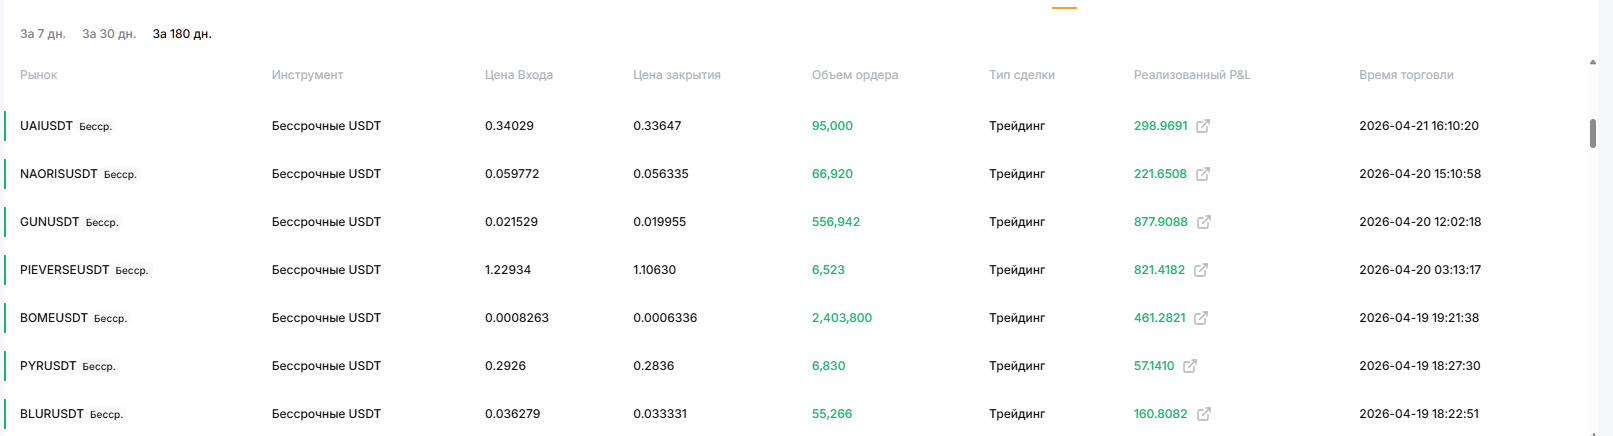Click the order volume 2,403,800
1613x436 pixels.
click(x=841, y=318)
